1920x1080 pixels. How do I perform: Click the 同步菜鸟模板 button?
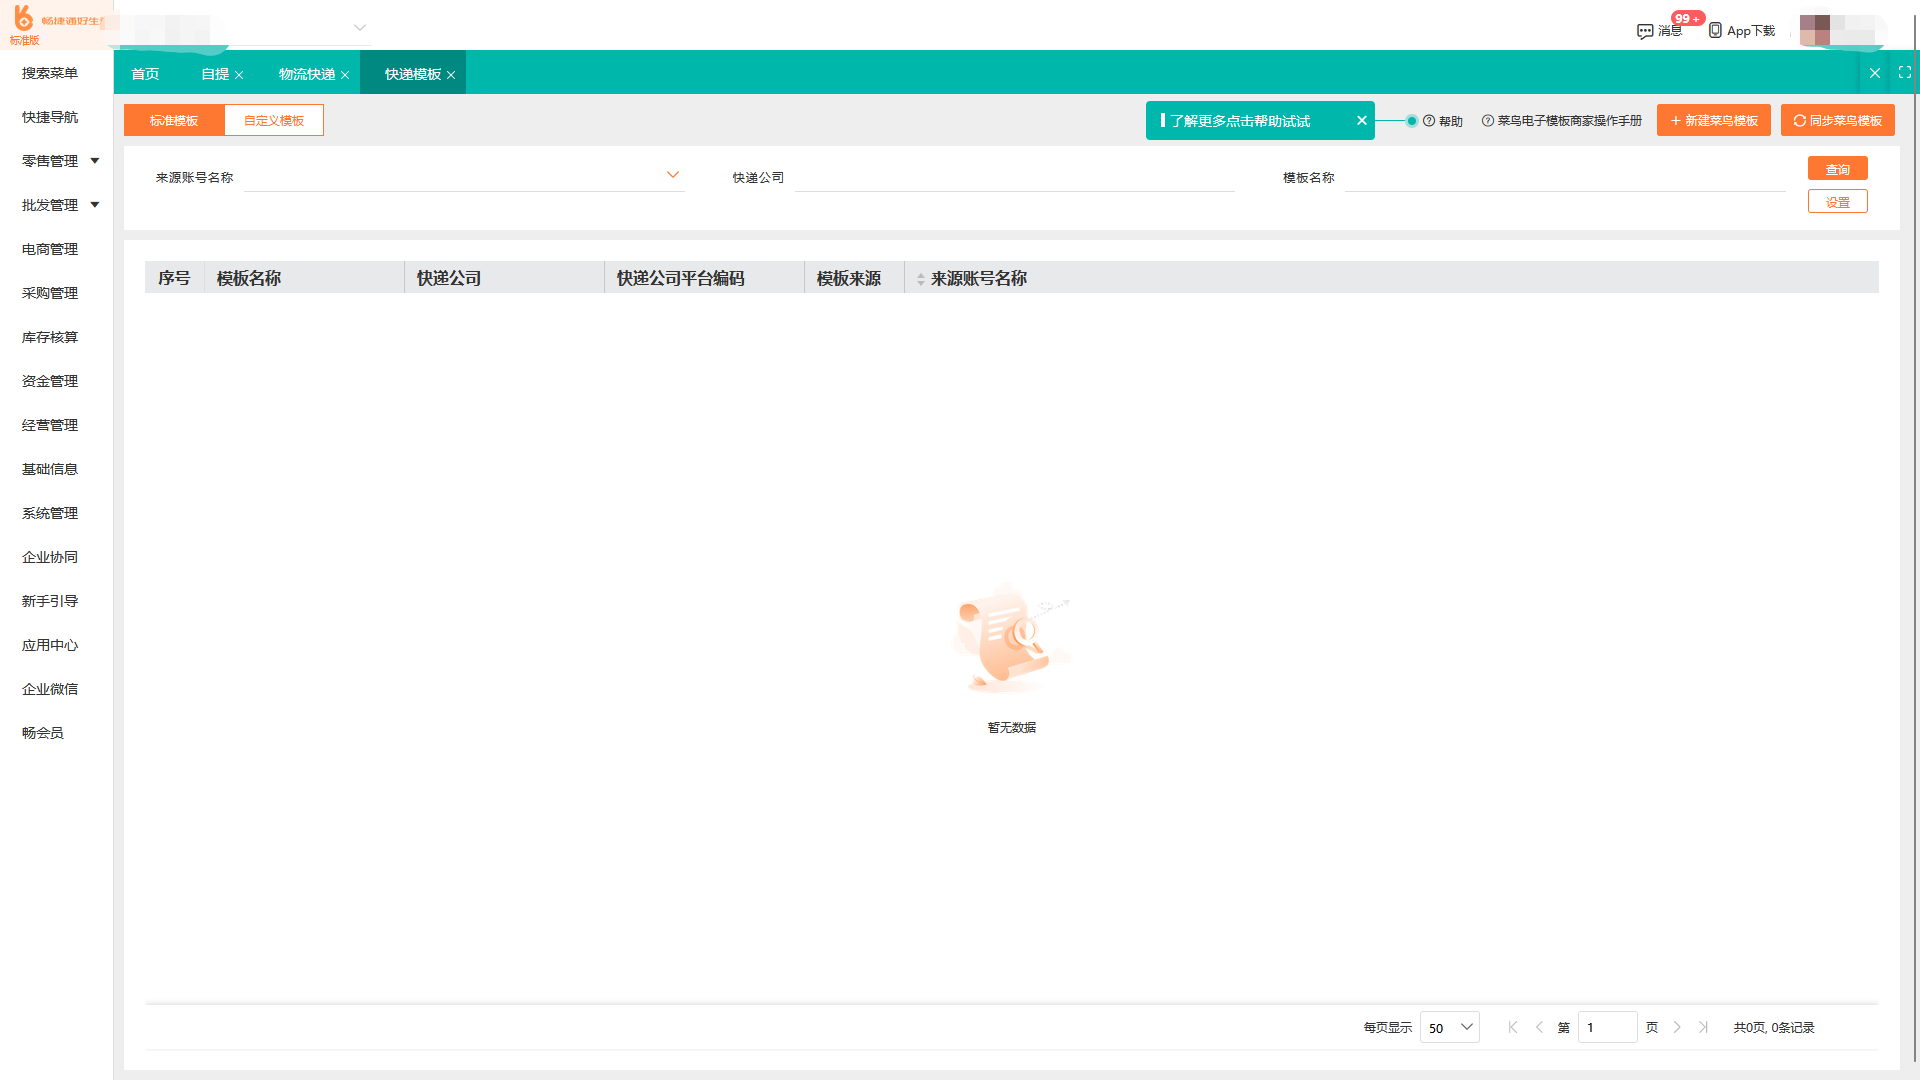click(x=1836, y=121)
